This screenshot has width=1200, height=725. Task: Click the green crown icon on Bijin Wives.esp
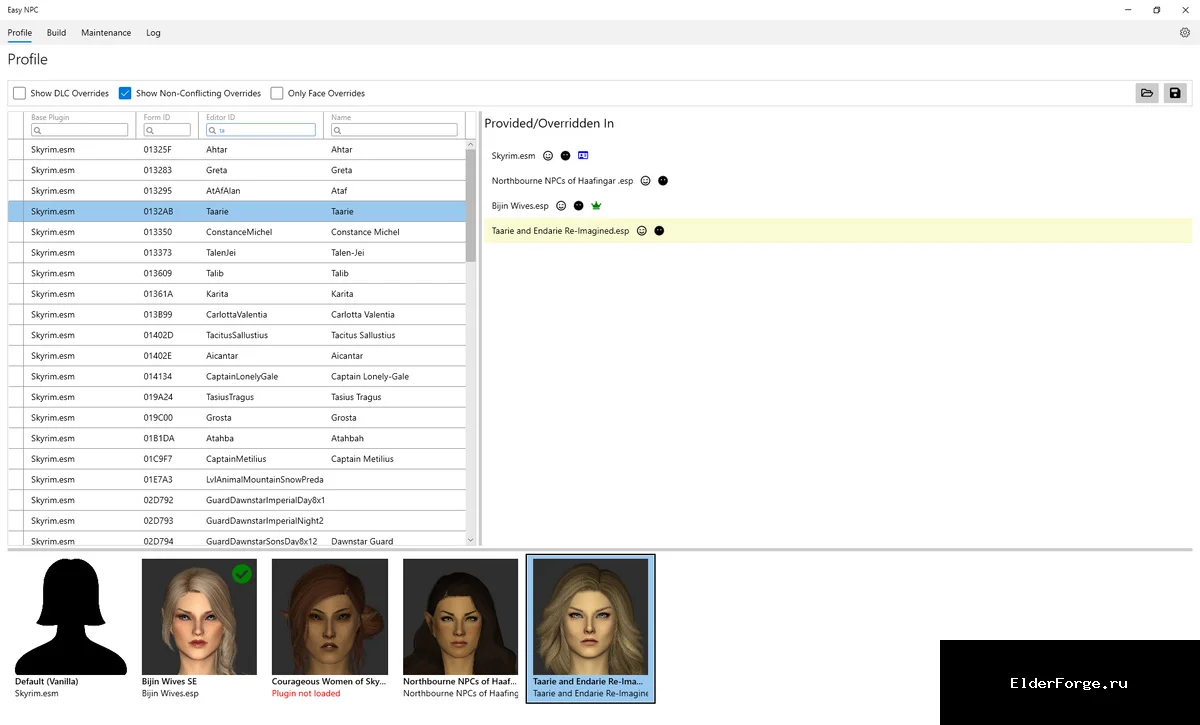(x=596, y=206)
